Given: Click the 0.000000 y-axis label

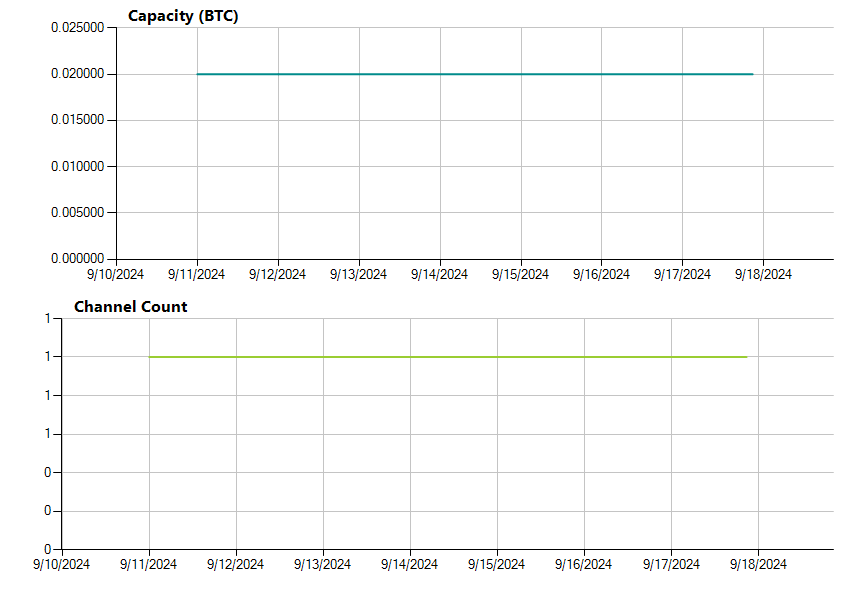Looking at the screenshot, I should click(x=77, y=258).
